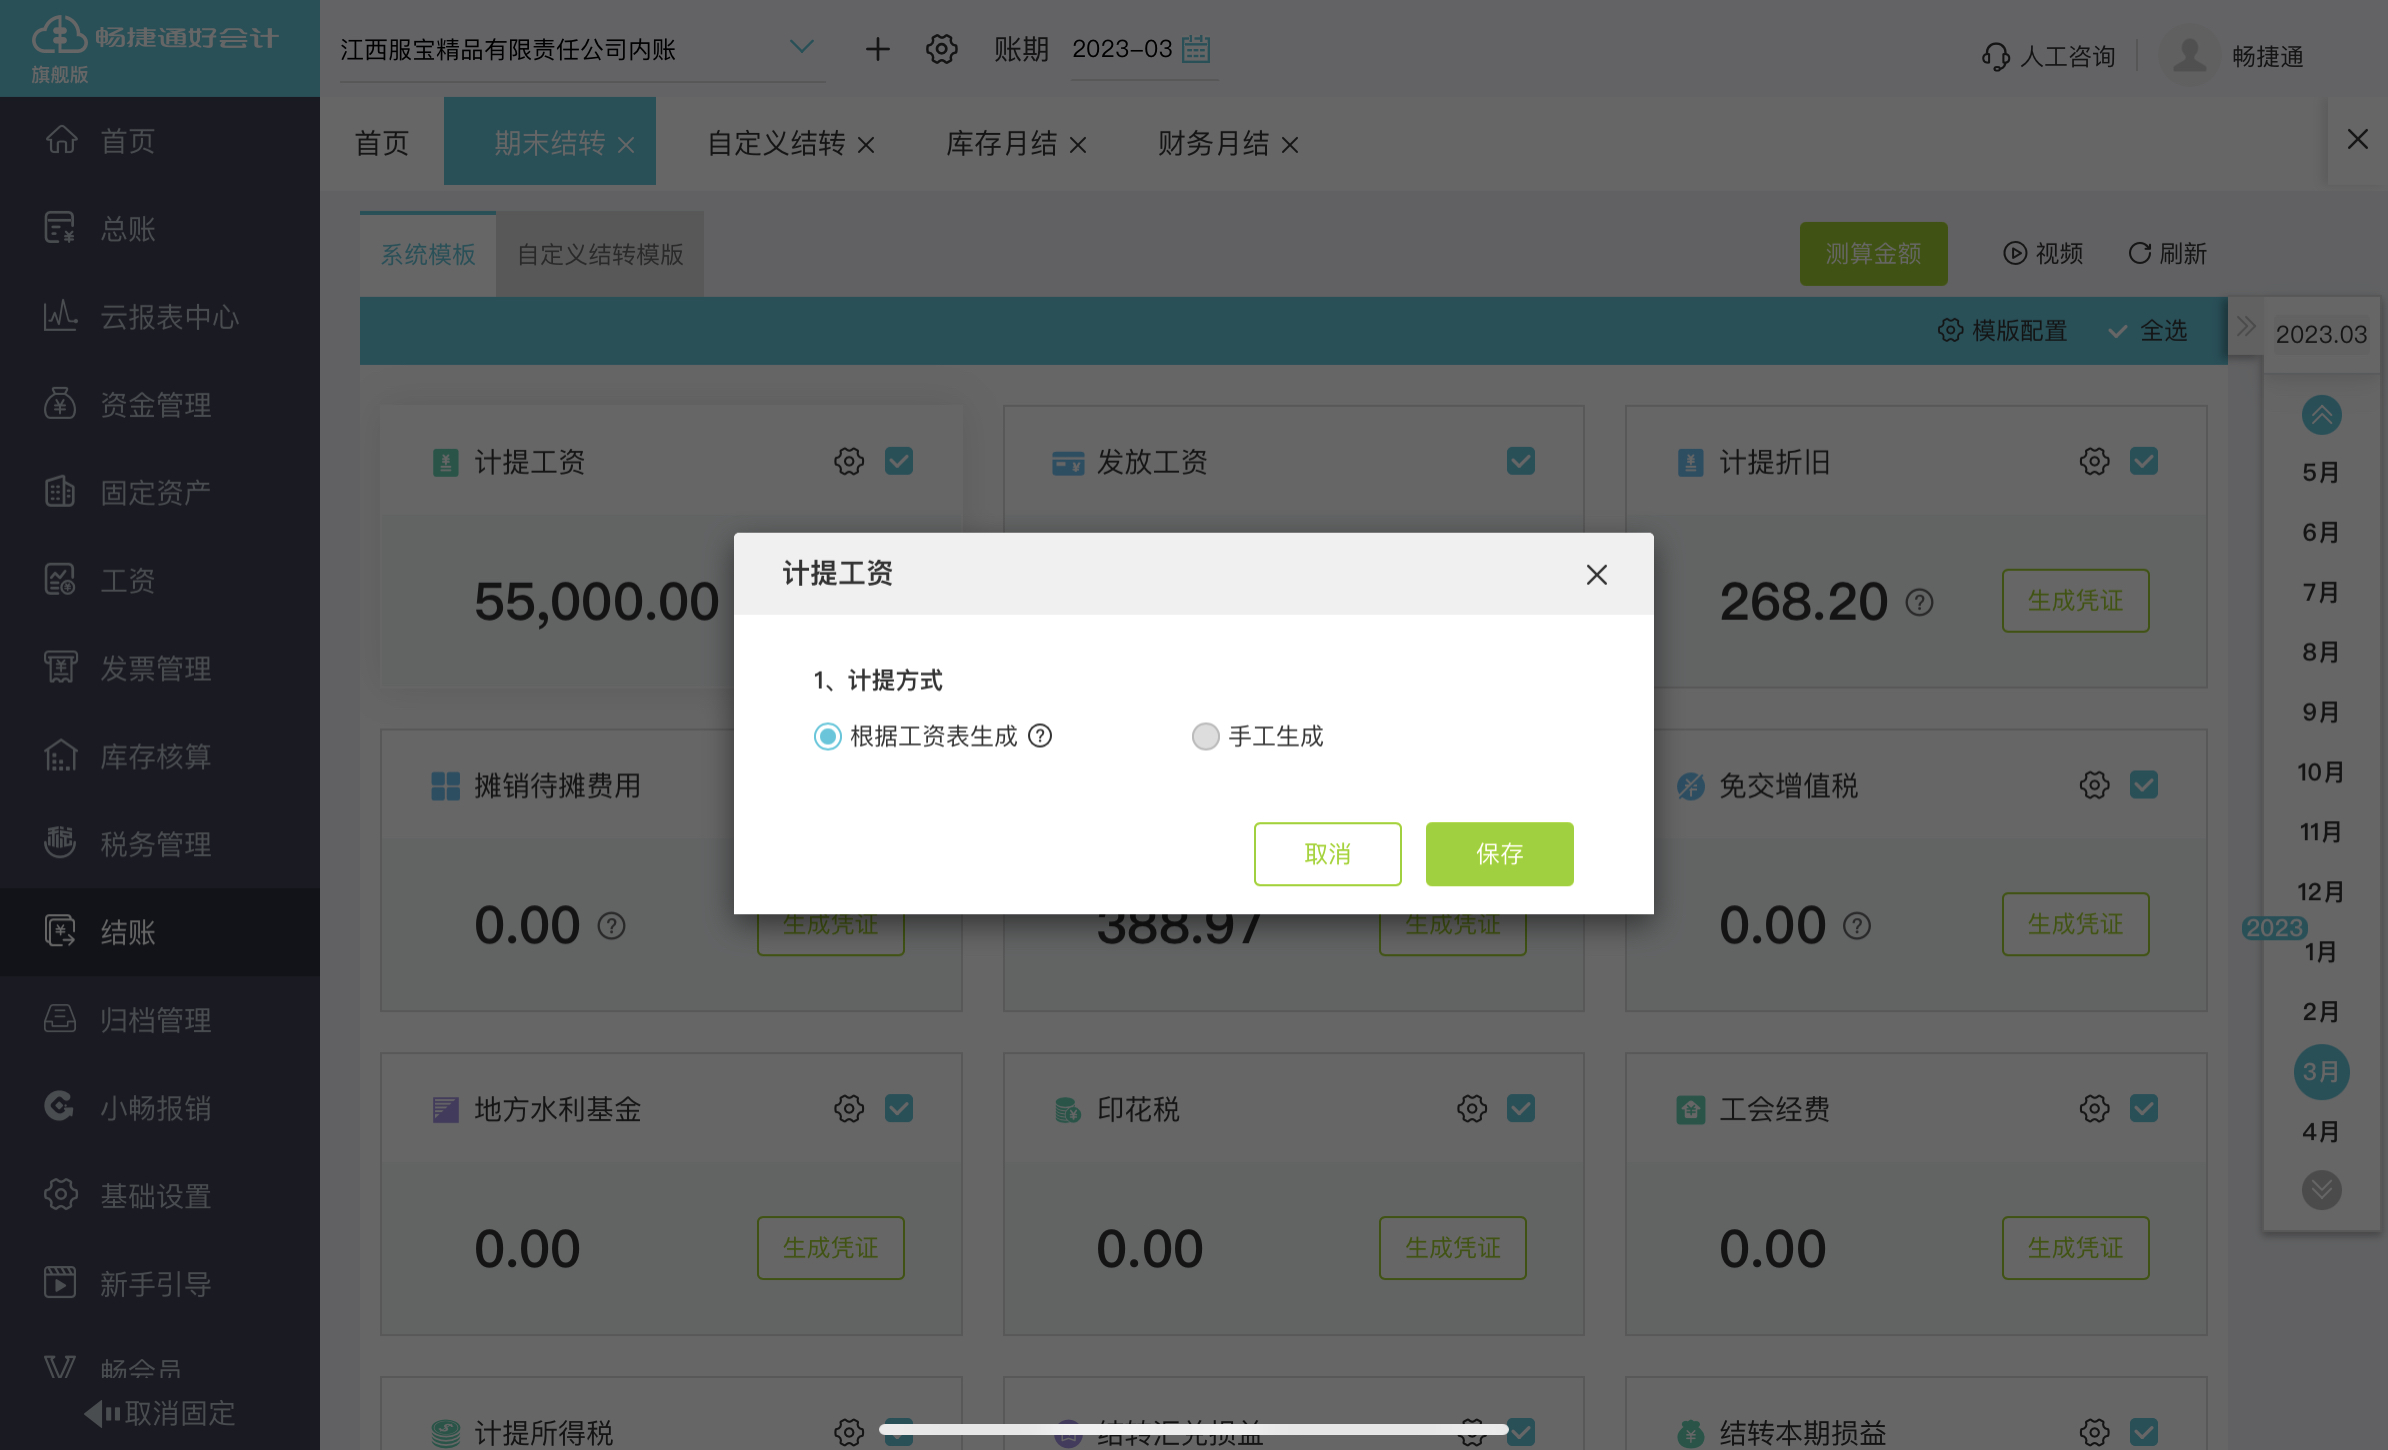Click the 刷新 refresh icon
This screenshot has height=1450, width=2388.
[x=2139, y=254]
